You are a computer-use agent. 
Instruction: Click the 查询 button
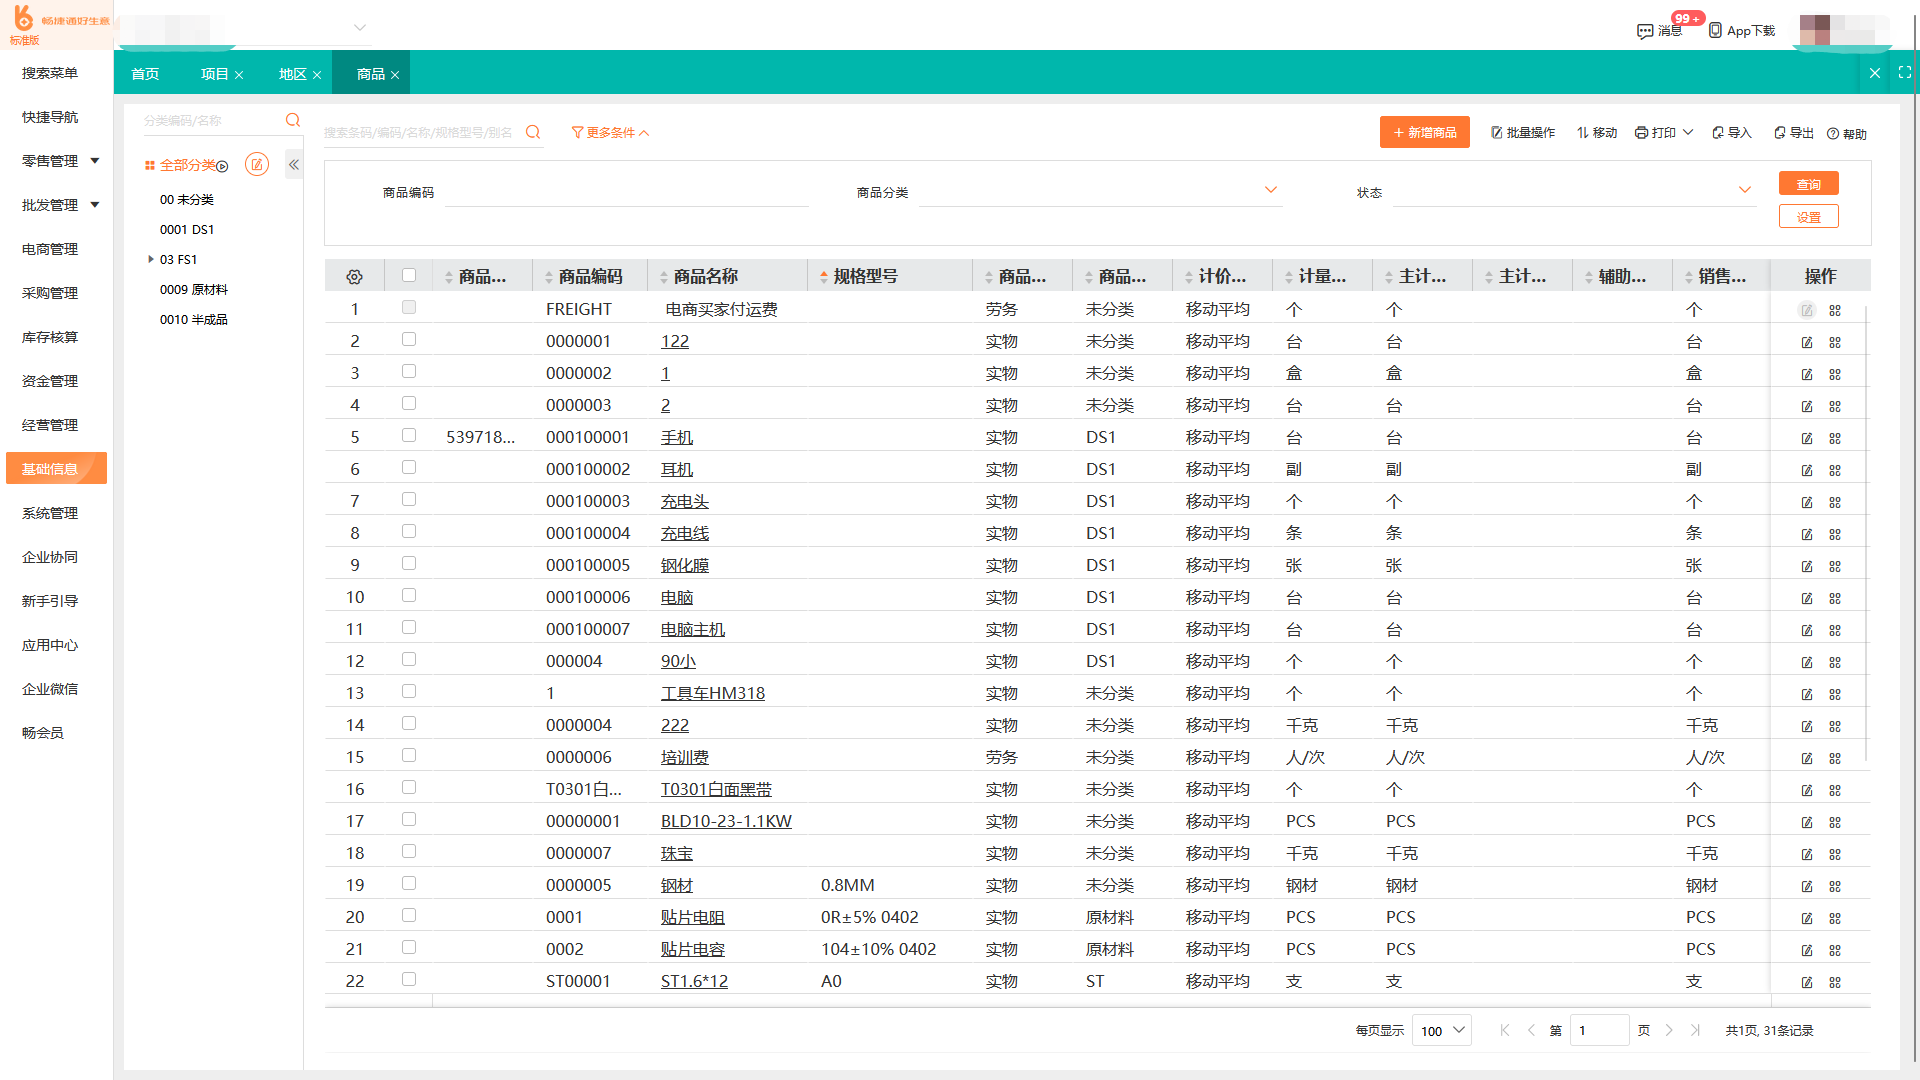(x=1808, y=183)
